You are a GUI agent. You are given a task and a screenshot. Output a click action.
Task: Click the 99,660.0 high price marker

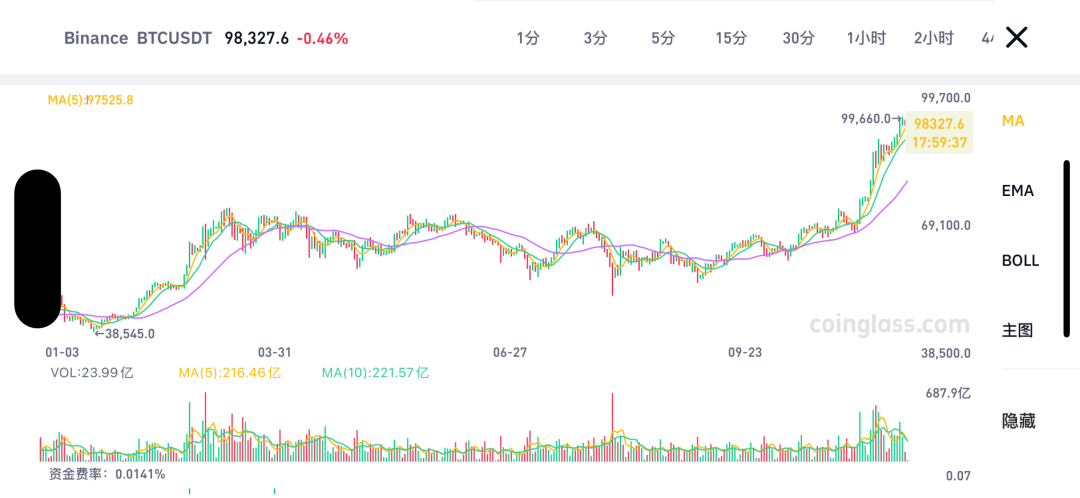866,119
